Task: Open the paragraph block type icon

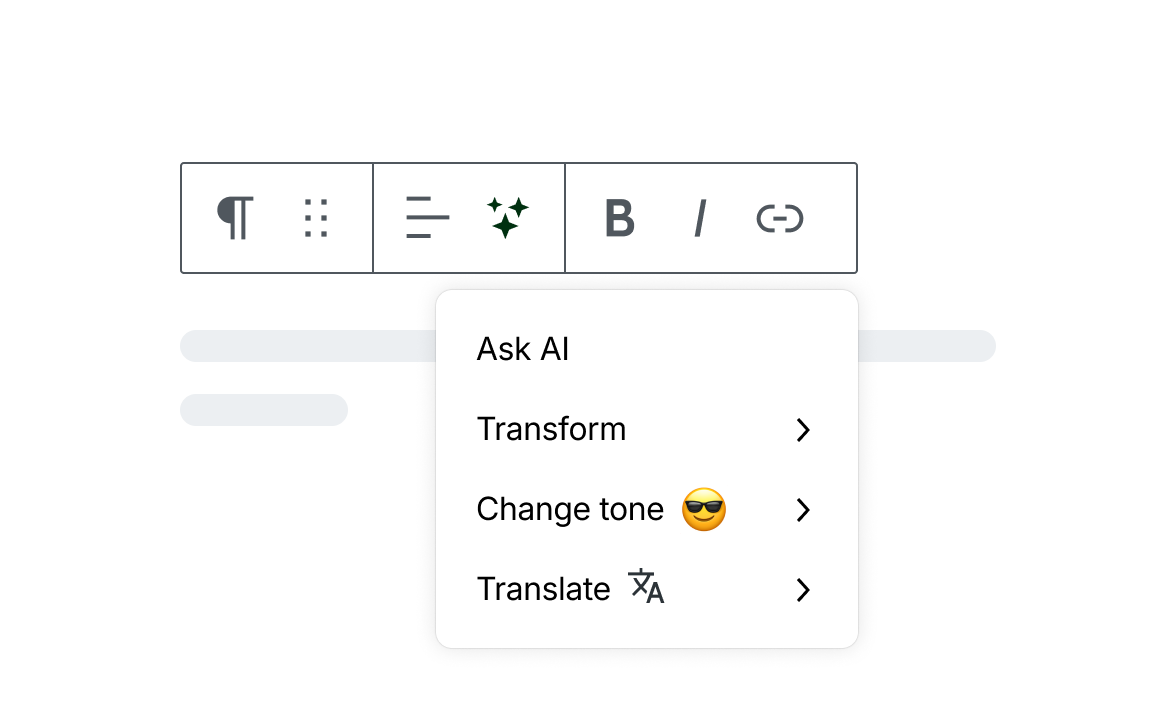Action: click(x=235, y=218)
